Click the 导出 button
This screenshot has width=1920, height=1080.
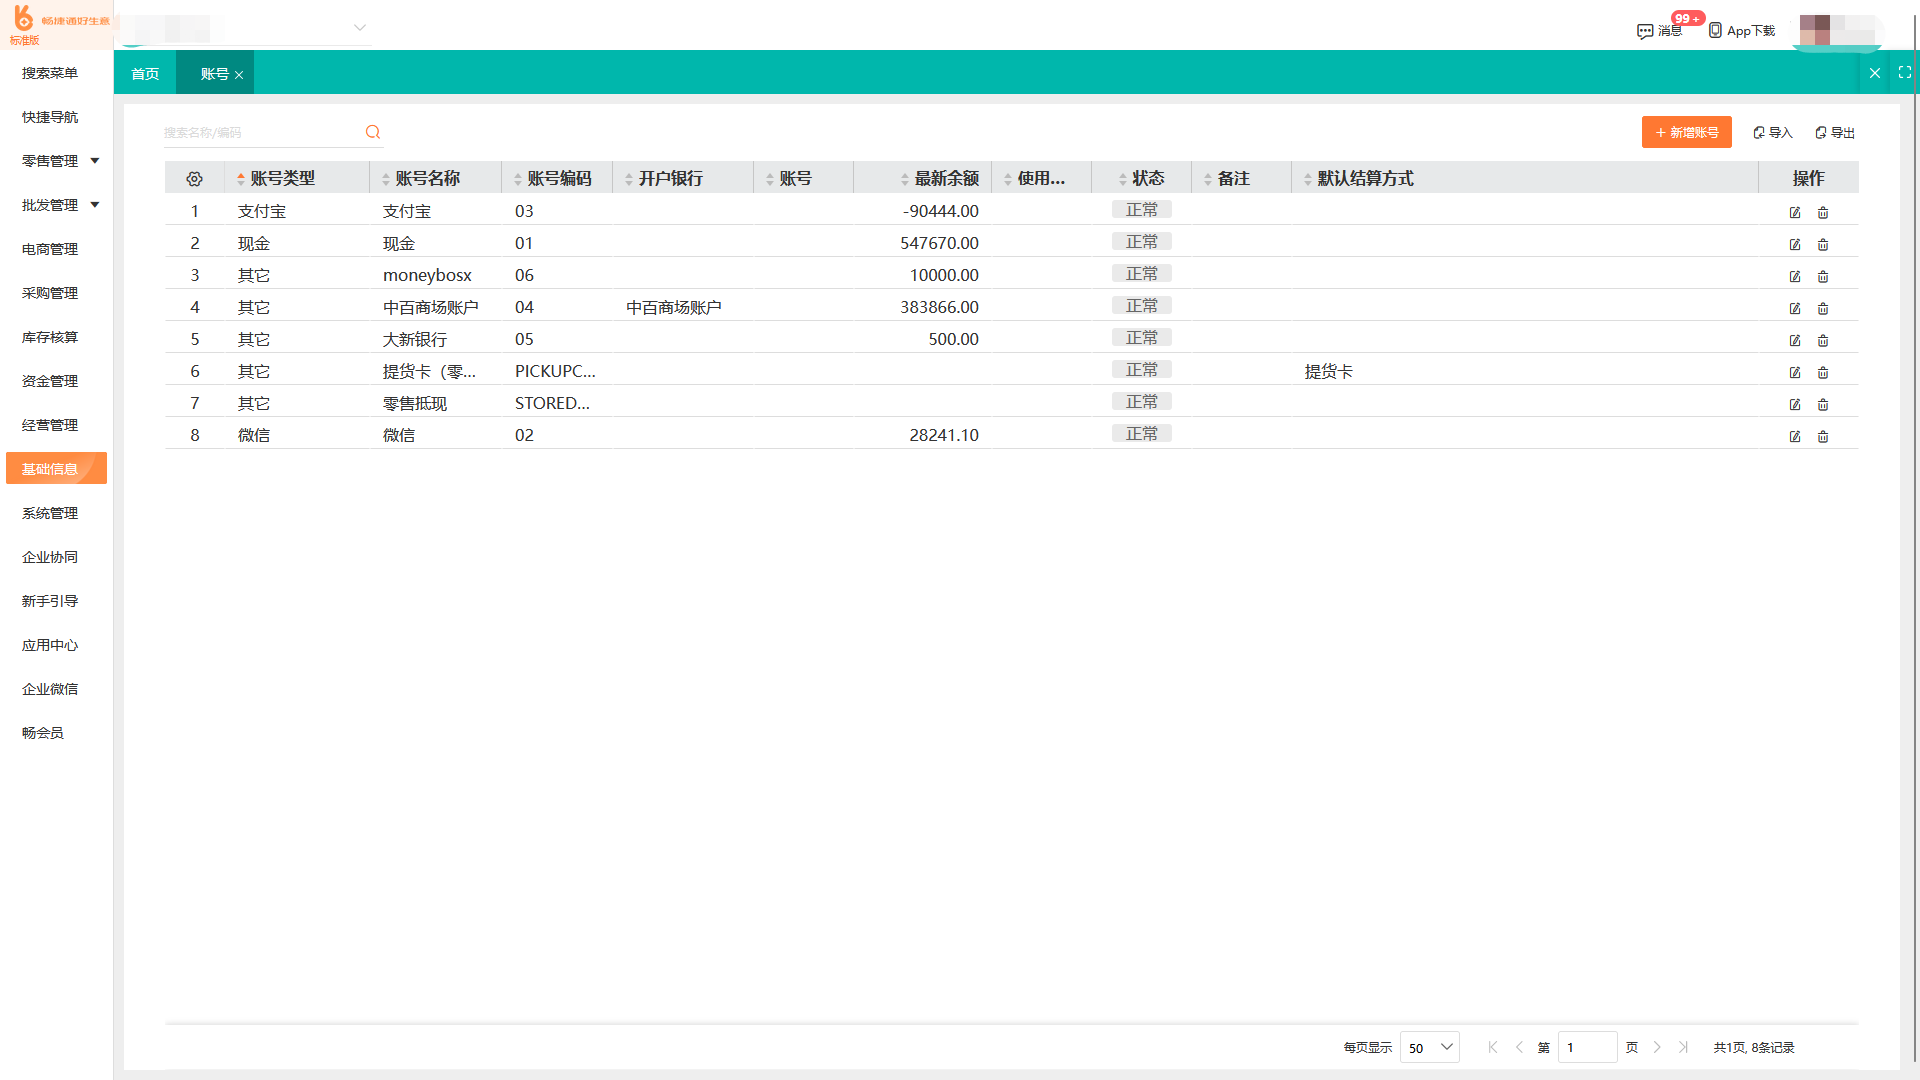1837,132
